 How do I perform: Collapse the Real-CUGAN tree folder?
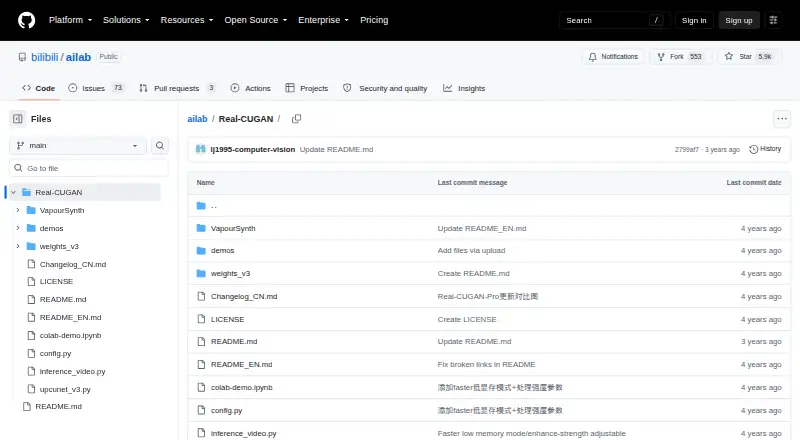coord(13,192)
